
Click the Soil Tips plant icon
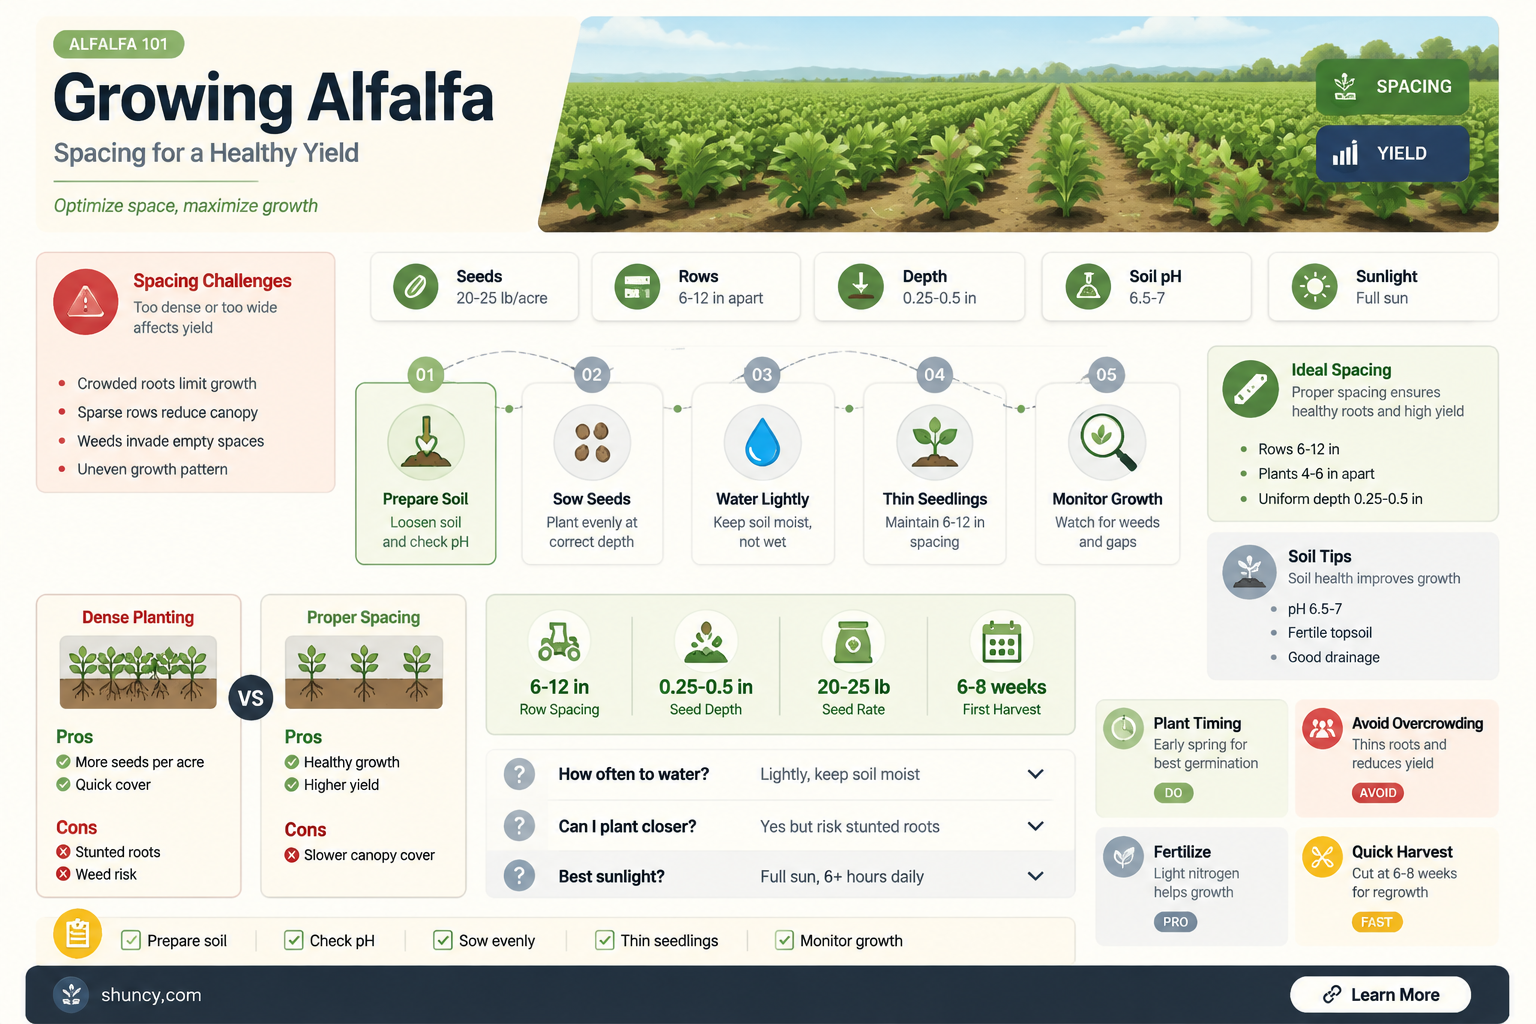pyautogui.click(x=1249, y=572)
